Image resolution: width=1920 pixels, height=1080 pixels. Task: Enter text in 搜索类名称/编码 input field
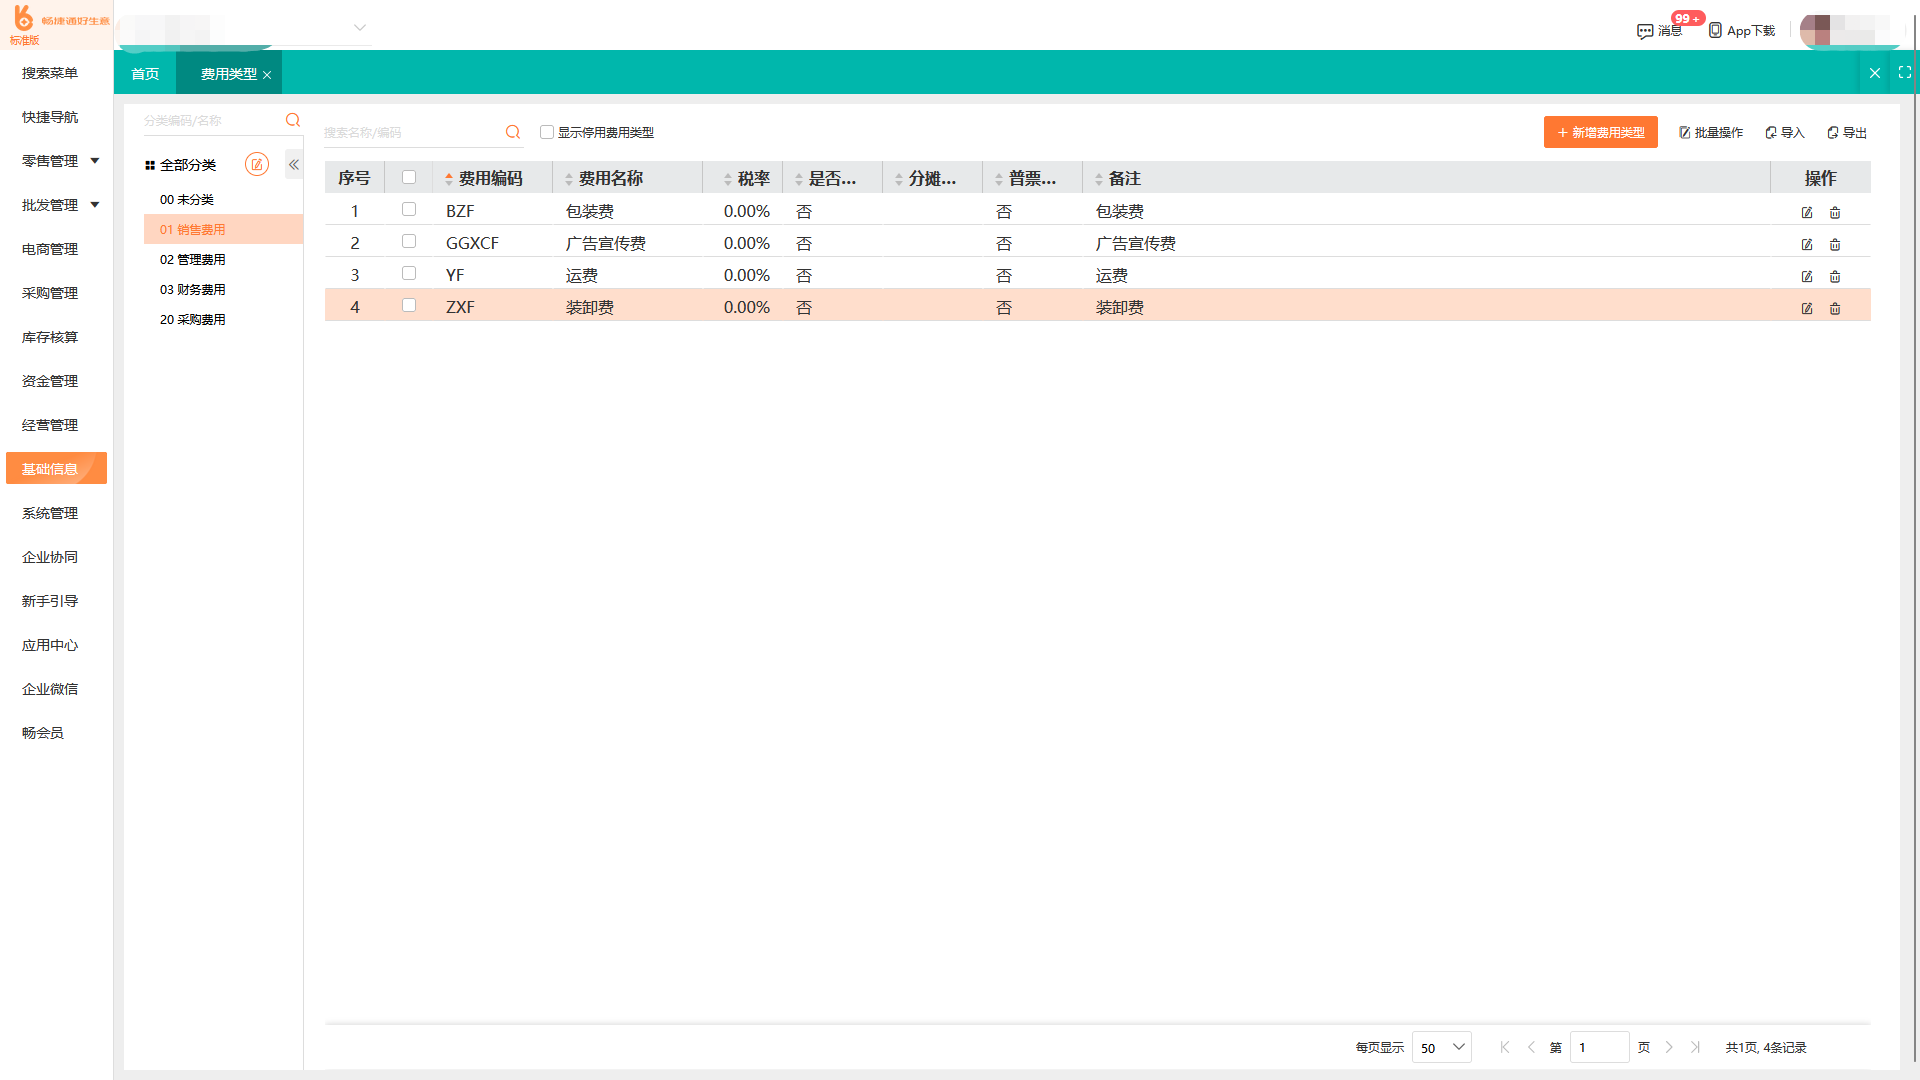point(409,132)
